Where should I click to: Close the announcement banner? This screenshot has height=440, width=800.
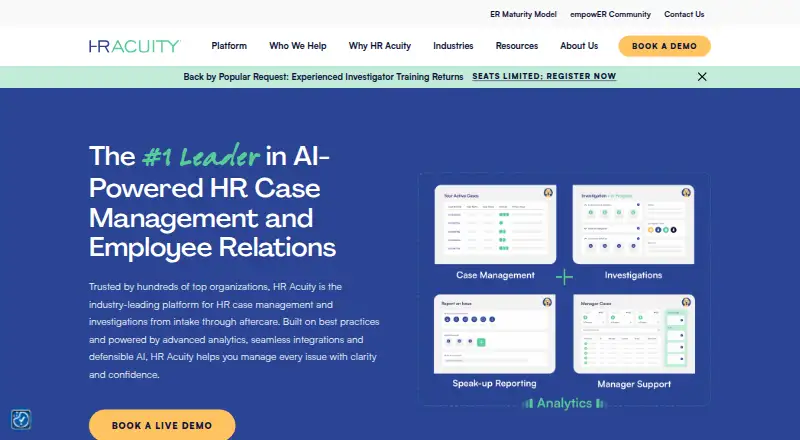pyautogui.click(x=702, y=77)
